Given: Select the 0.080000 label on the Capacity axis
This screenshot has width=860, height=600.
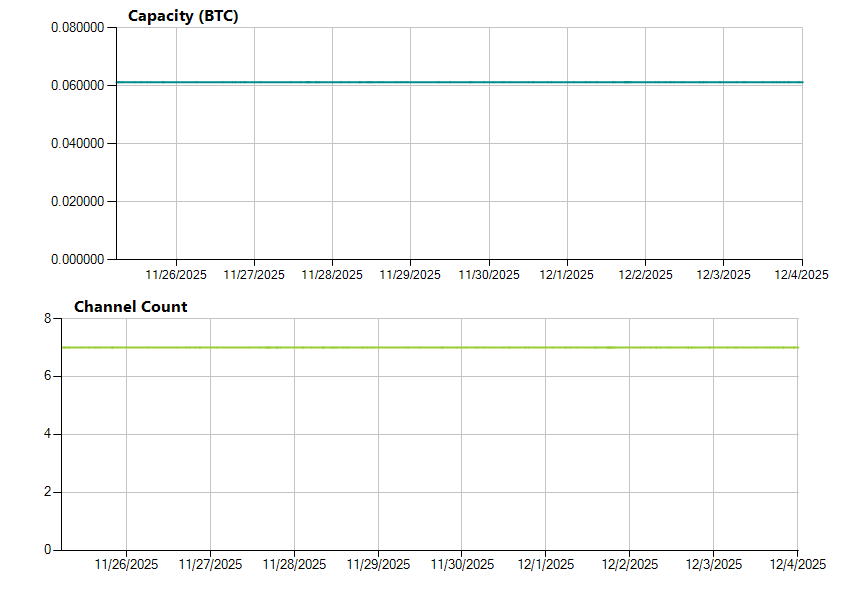Looking at the screenshot, I should 77,28.
